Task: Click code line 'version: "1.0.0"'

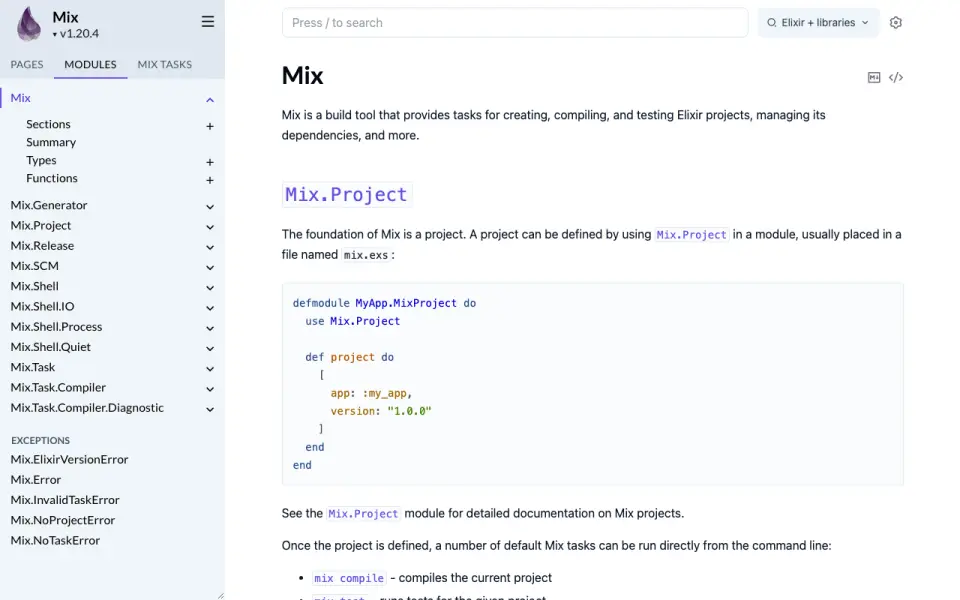Action: point(381,411)
